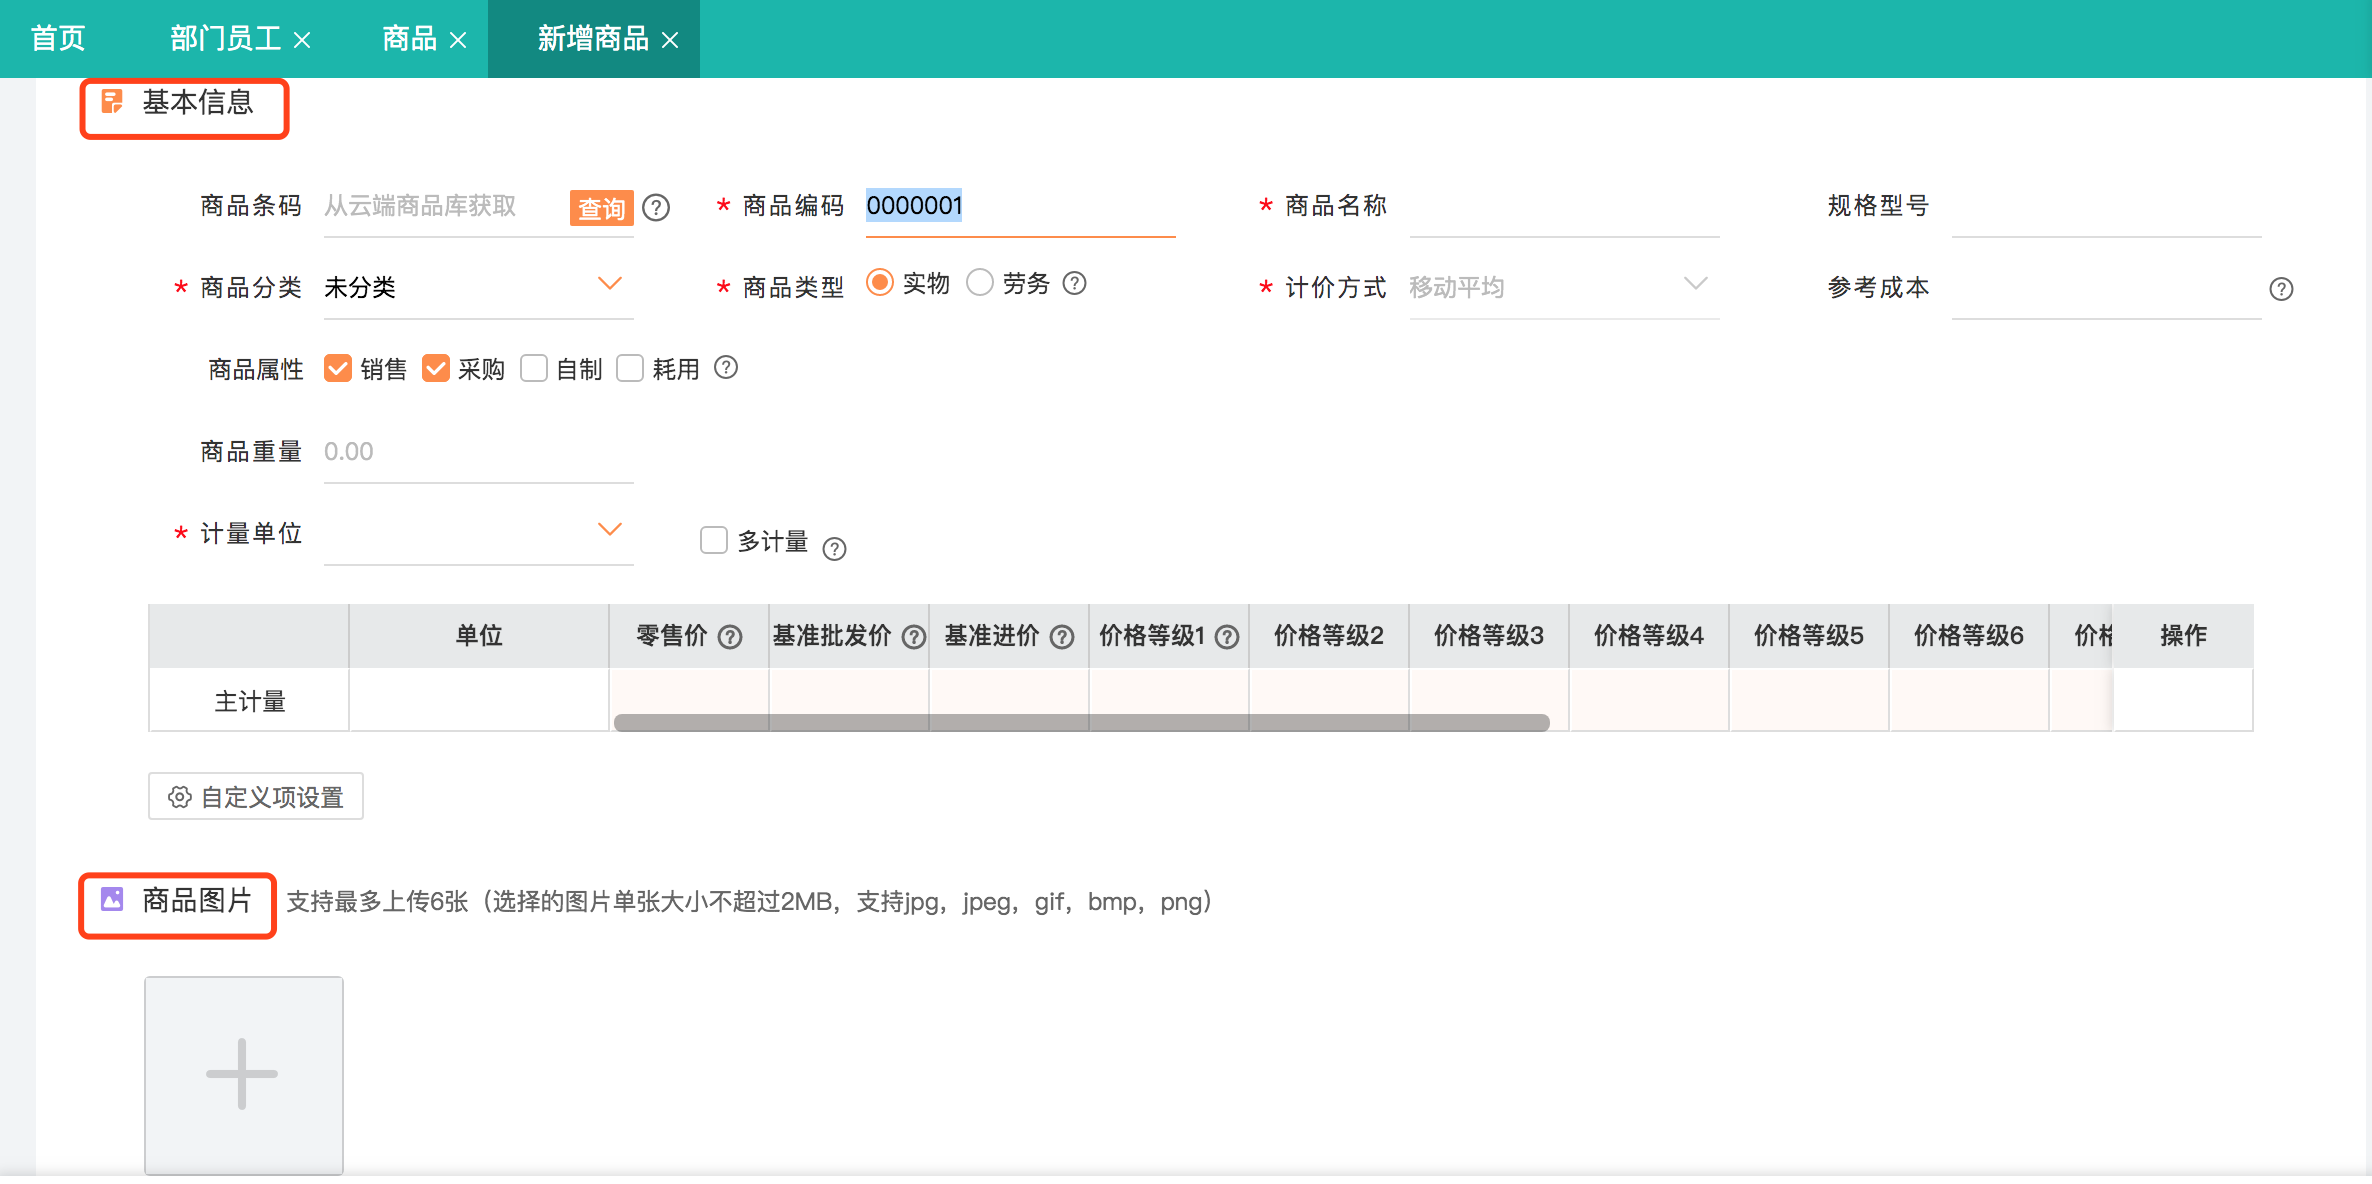2372x1184 pixels.
Task: Click the 查询 button for barcode lookup
Action: (596, 209)
